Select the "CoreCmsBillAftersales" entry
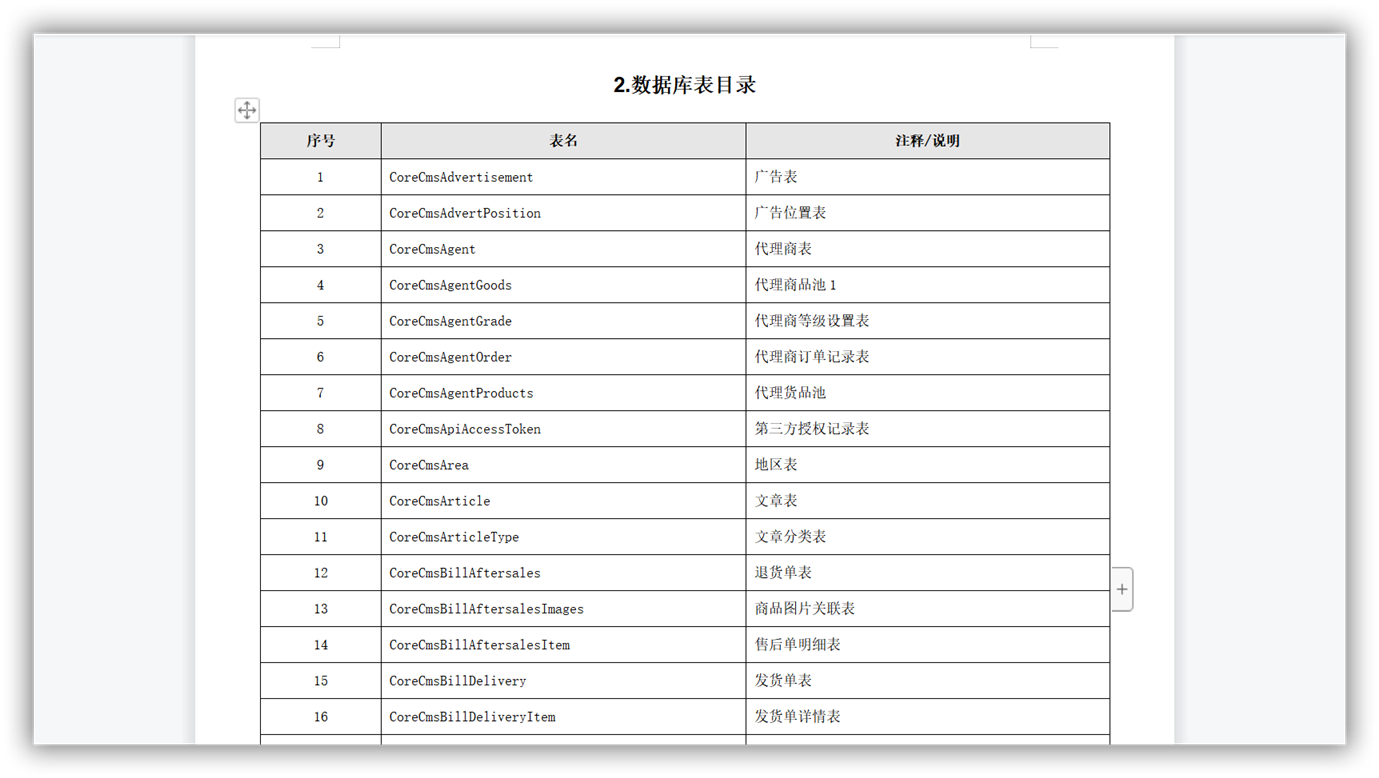Screen dimensions: 1379x778 coord(465,572)
